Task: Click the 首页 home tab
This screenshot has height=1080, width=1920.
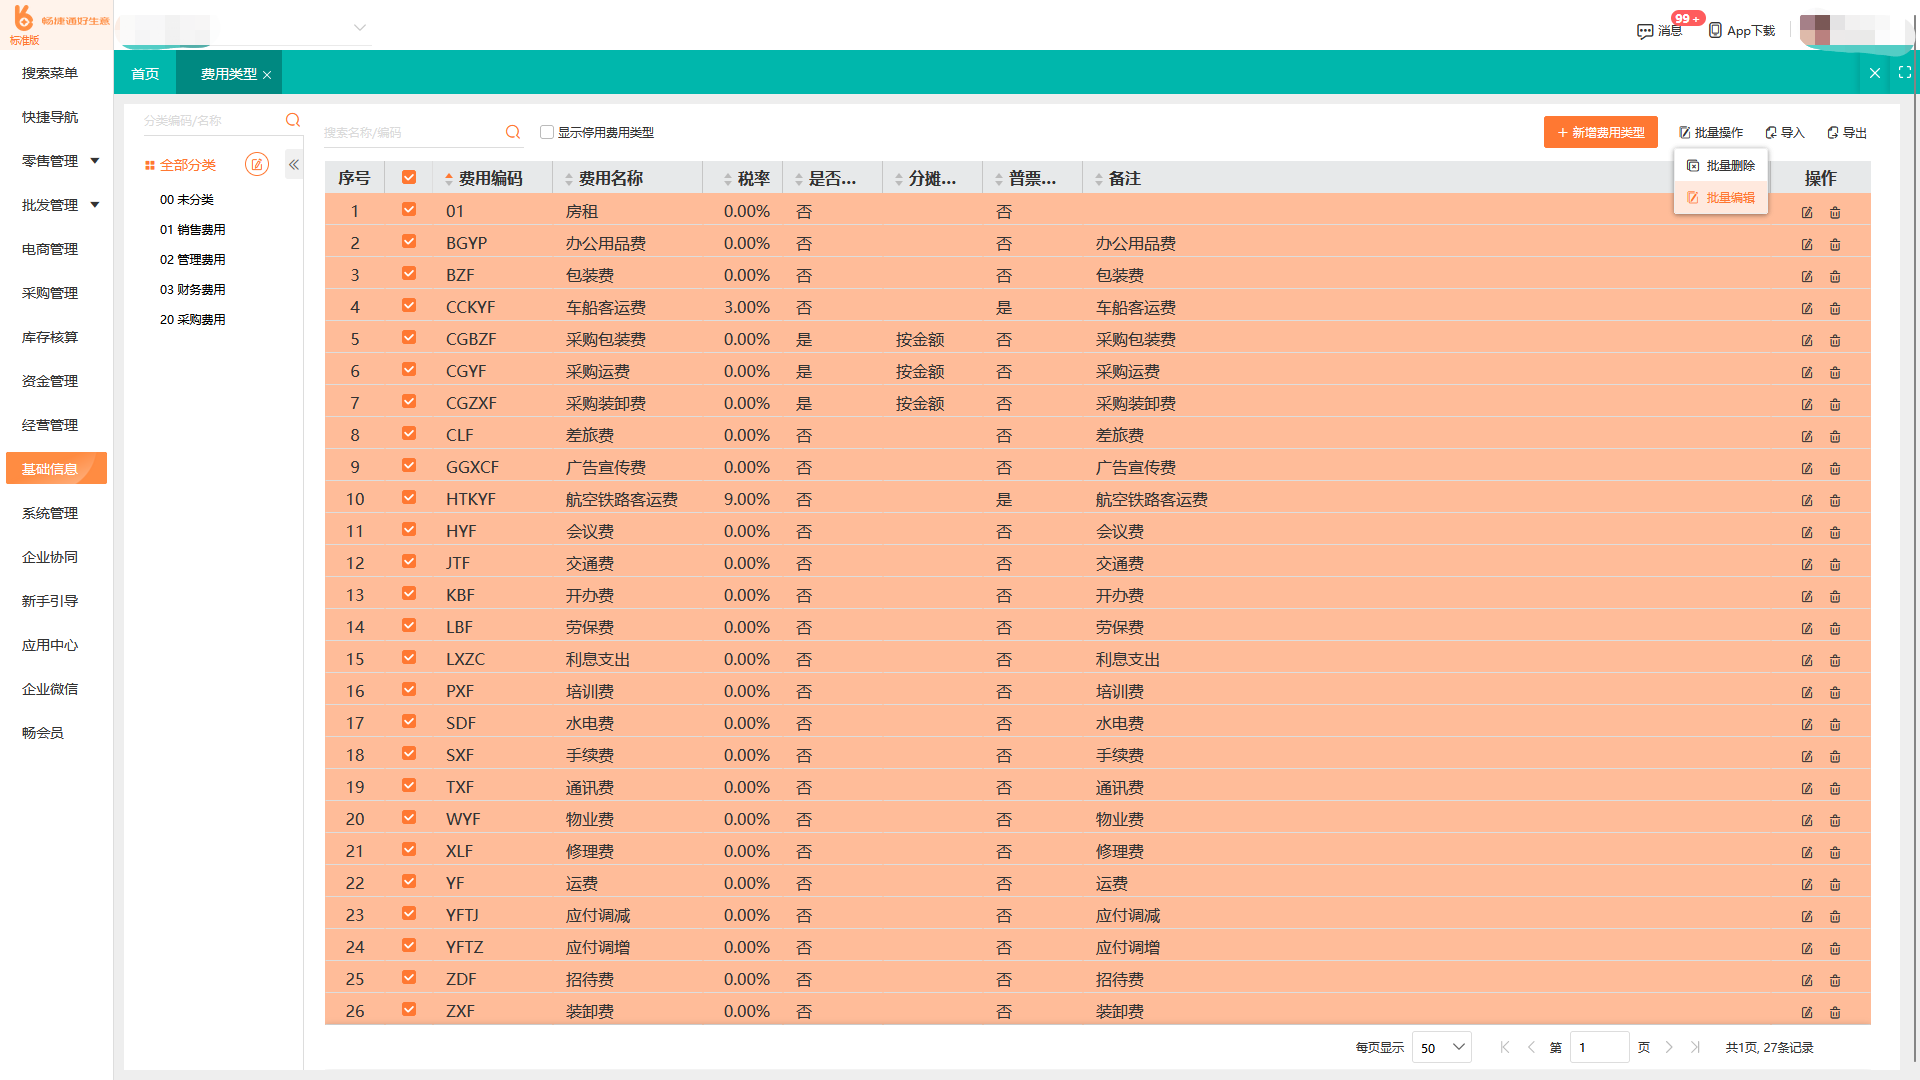Action: click(x=145, y=73)
